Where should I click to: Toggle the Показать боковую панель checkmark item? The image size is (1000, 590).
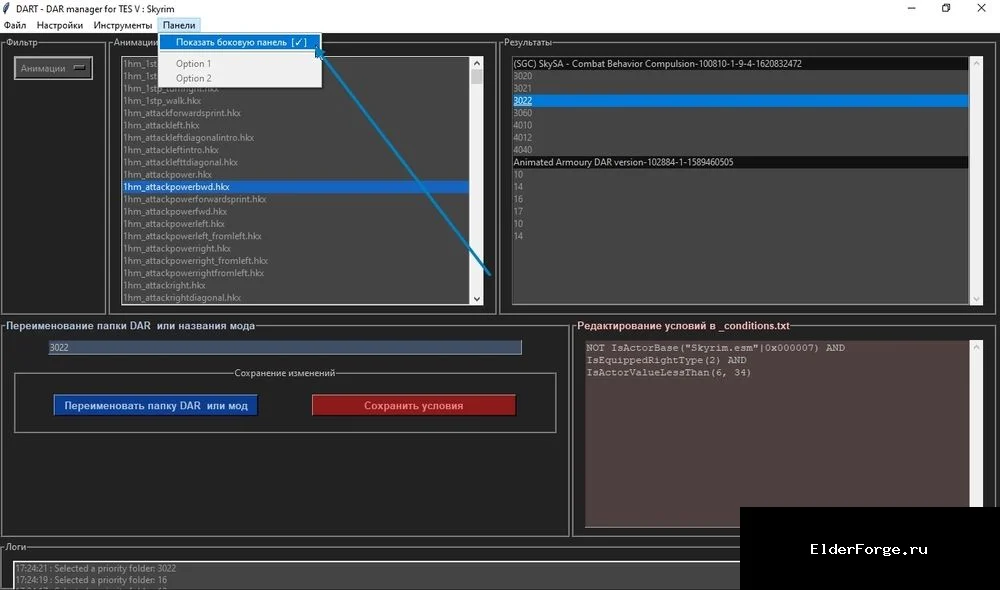point(240,43)
